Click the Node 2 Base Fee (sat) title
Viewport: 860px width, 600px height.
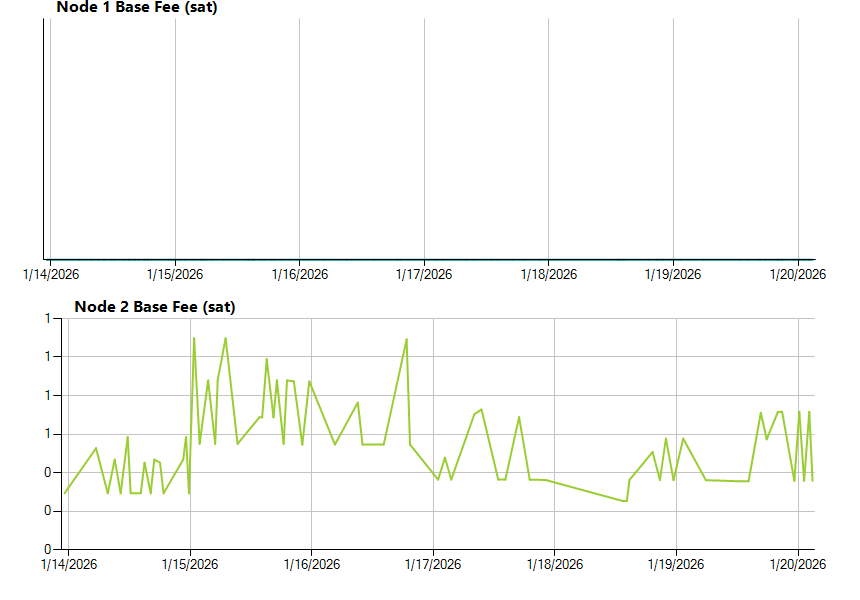click(x=155, y=307)
